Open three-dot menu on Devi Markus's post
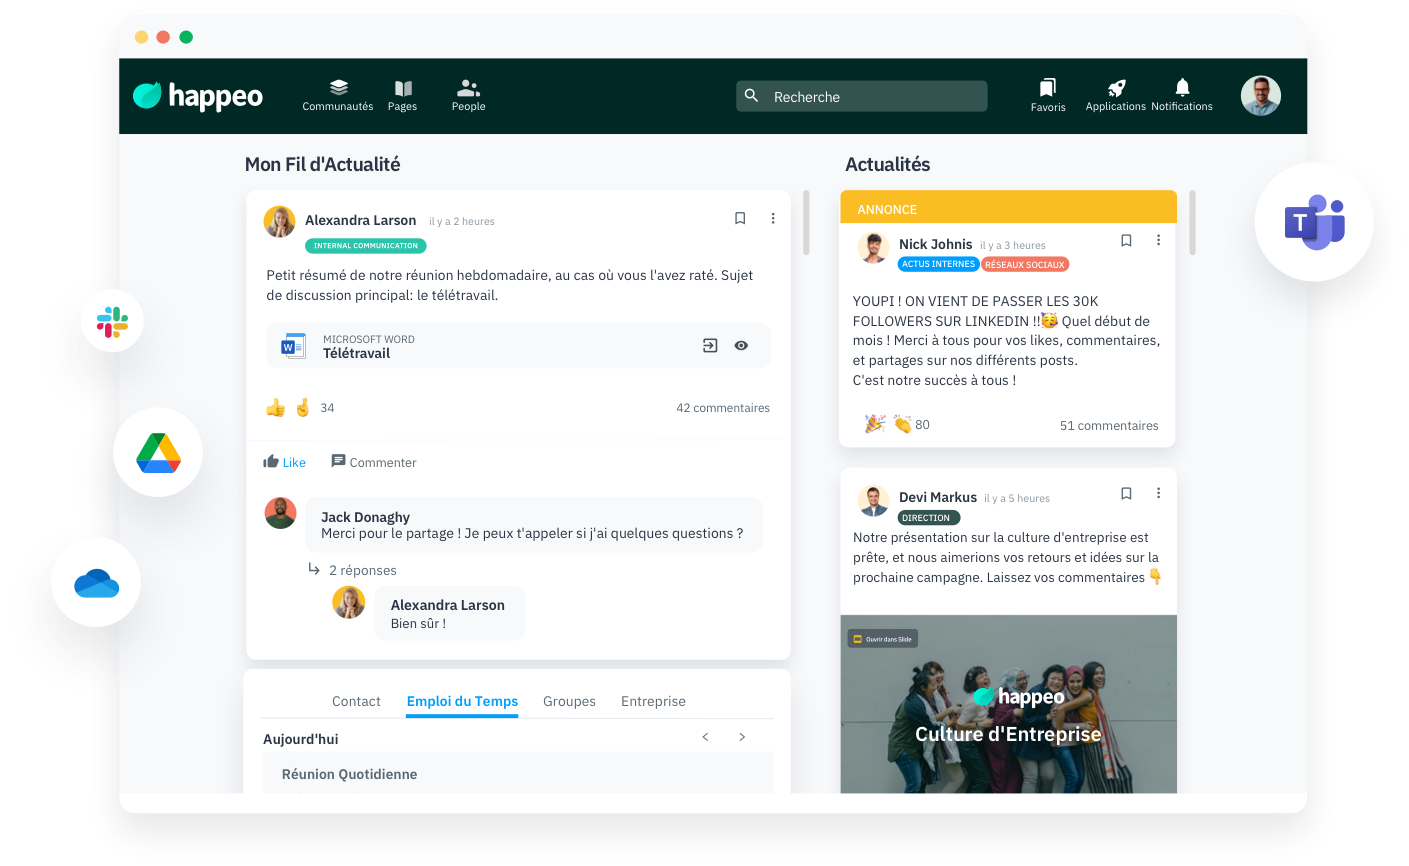 [1158, 493]
